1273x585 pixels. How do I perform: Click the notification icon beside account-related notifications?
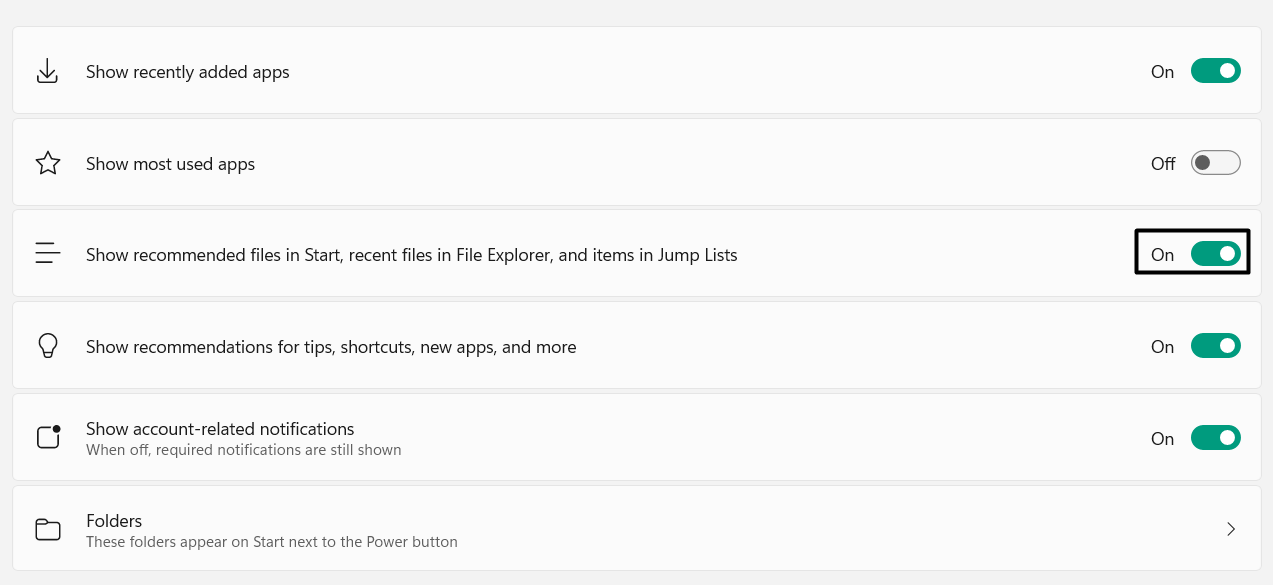46,437
